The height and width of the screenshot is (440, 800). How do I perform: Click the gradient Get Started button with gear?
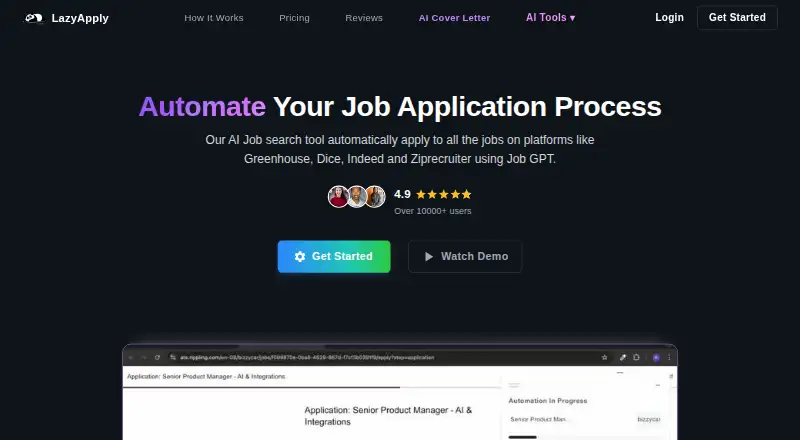point(334,256)
